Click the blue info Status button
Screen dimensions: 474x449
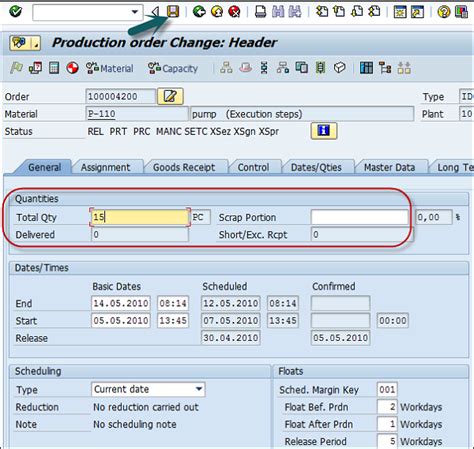pos(324,131)
